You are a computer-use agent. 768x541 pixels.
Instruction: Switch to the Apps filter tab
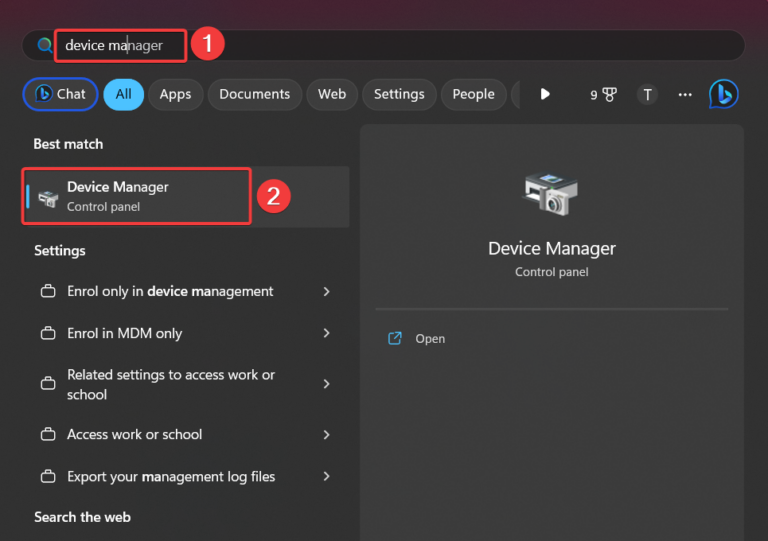click(x=175, y=94)
